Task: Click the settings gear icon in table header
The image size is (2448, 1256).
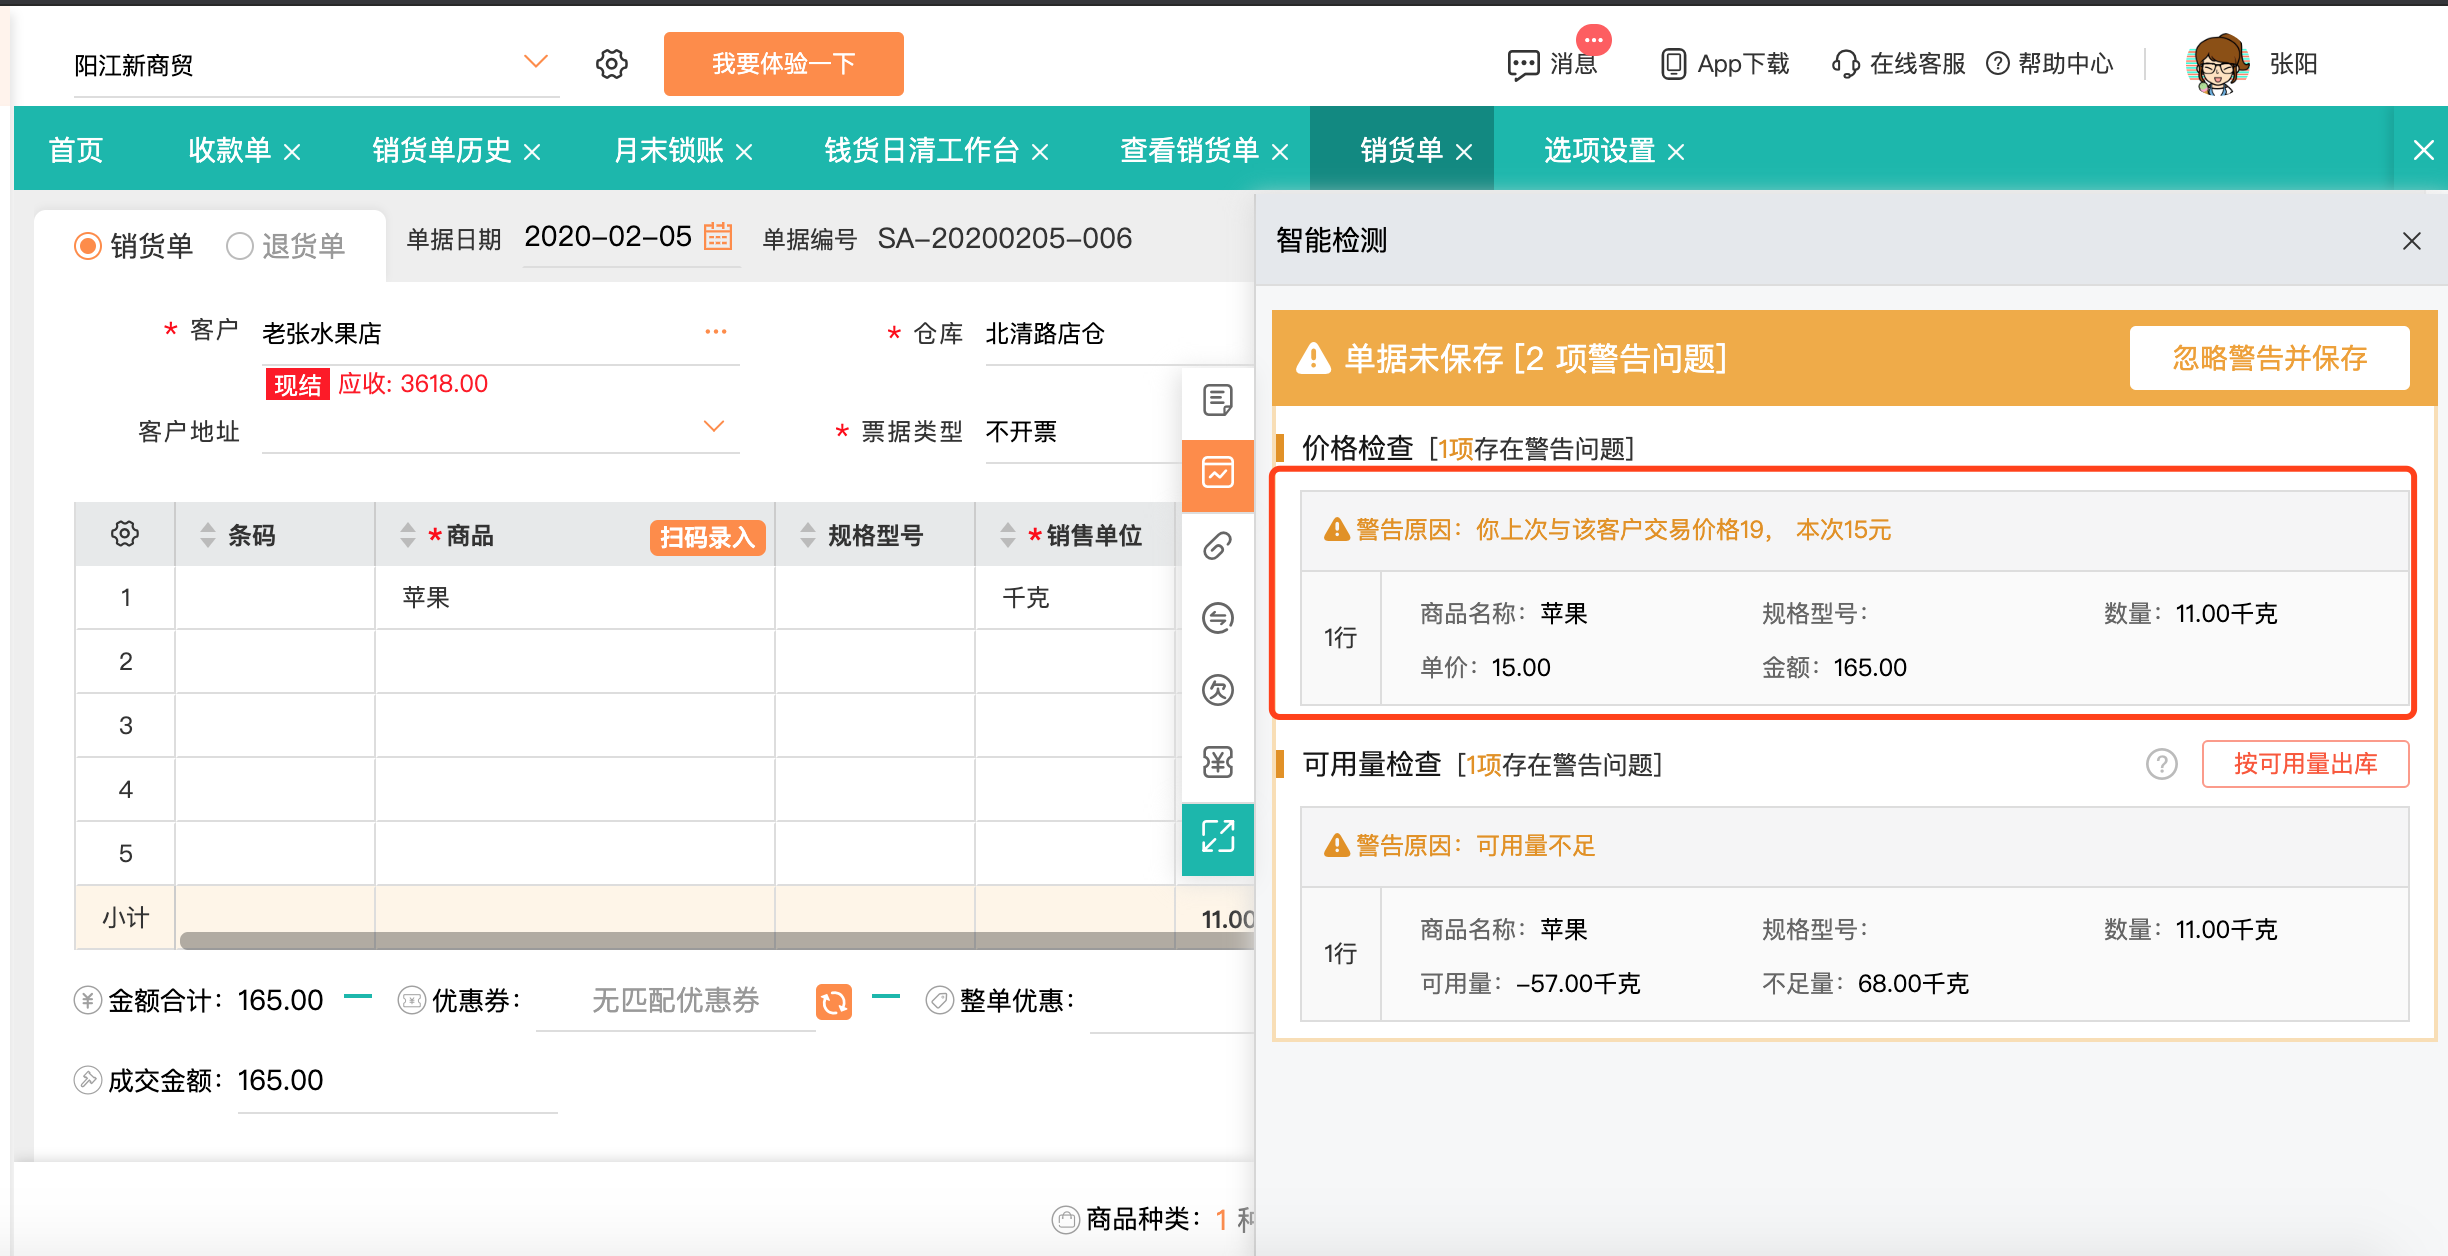Action: pyautogui.click(x=125, y=535)
